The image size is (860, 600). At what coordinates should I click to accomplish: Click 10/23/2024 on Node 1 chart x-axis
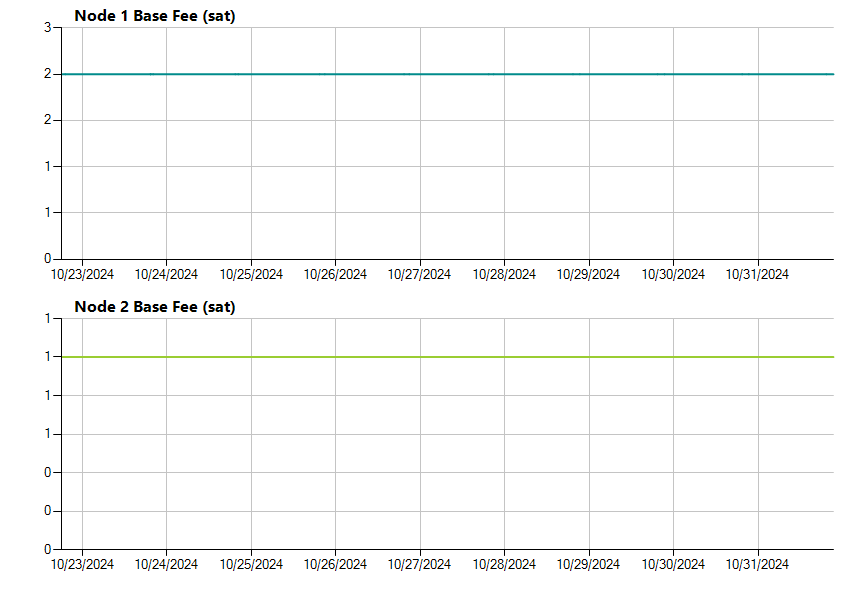[x=82, y=274]
